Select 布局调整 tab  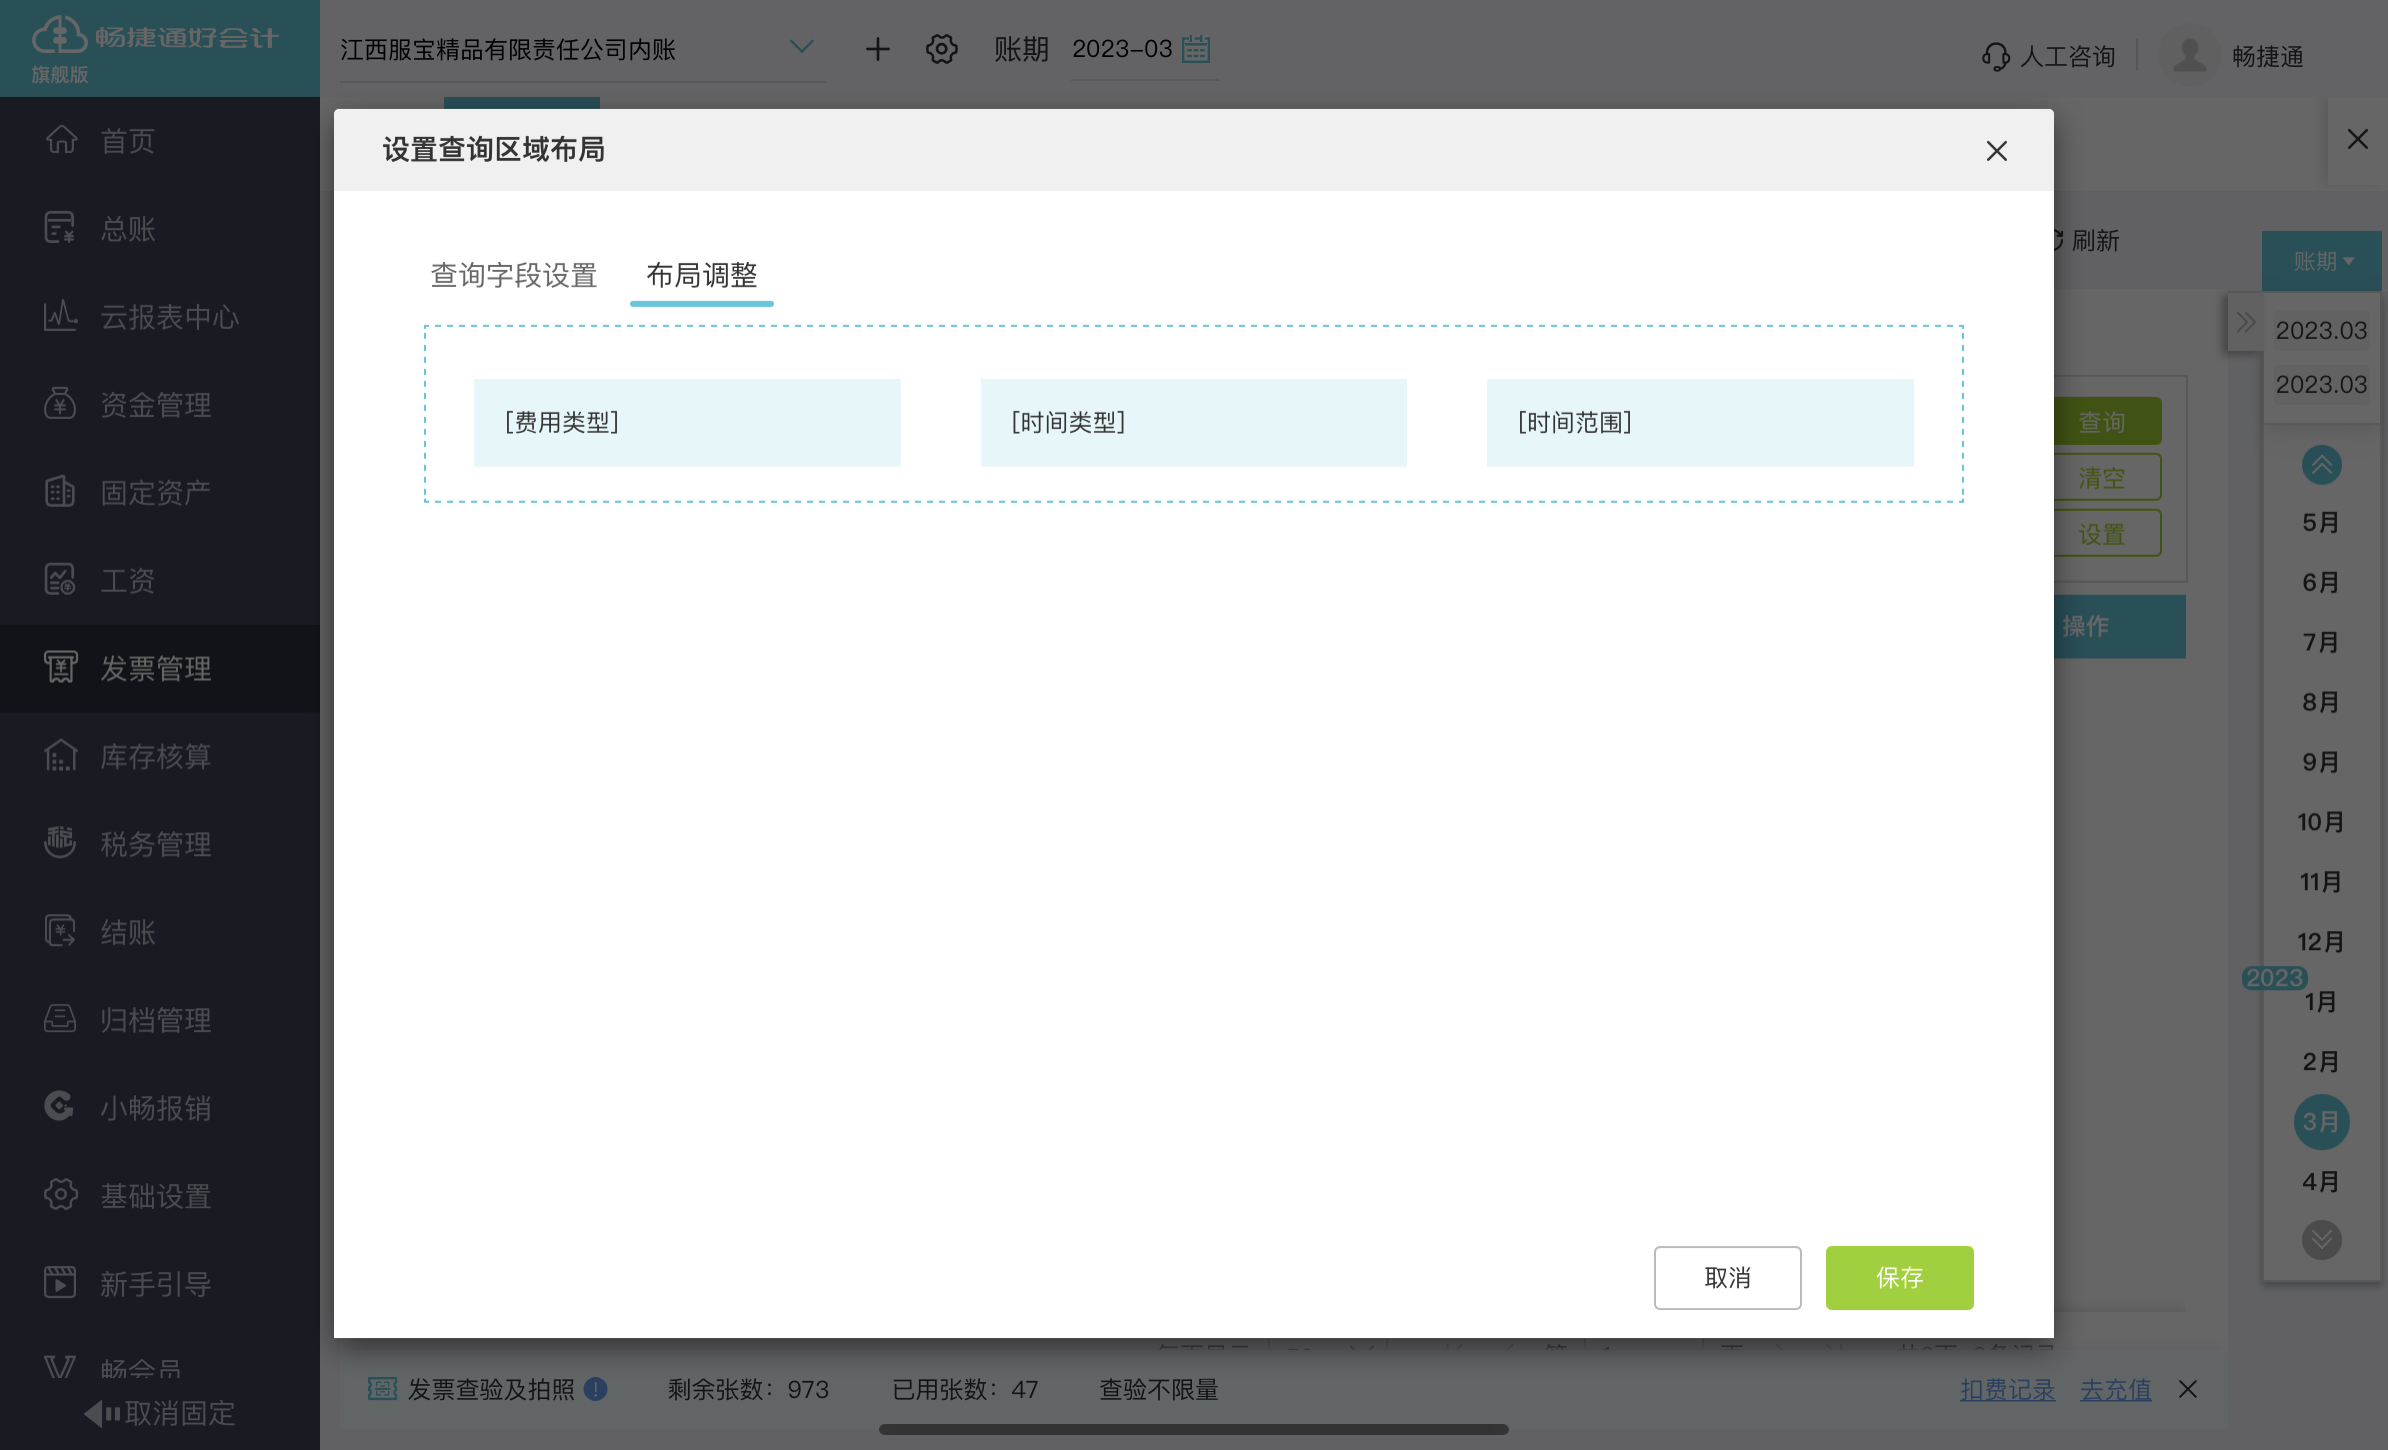pyautogui.click(x=701, y=275)
